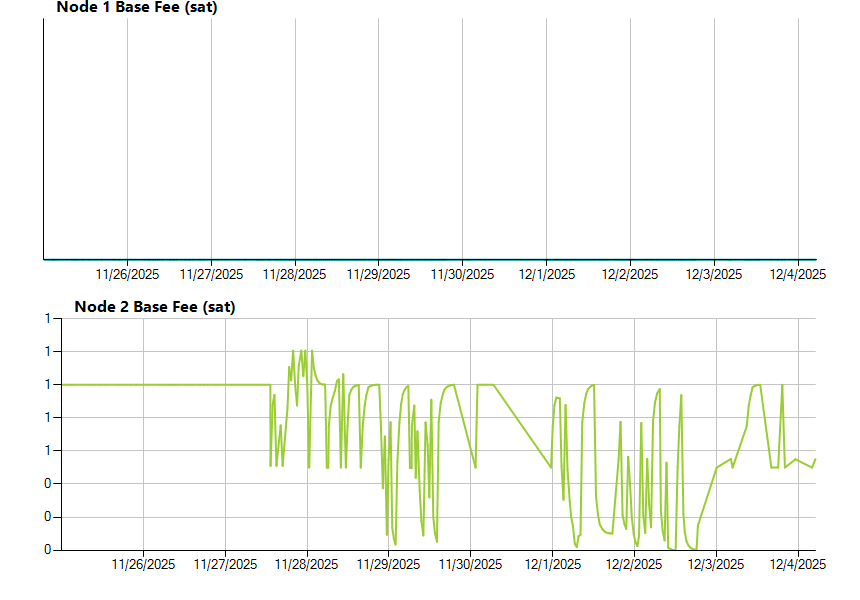
Task: Select 12/3/2025 label on Node 1 chart
Action: [713, 273]
